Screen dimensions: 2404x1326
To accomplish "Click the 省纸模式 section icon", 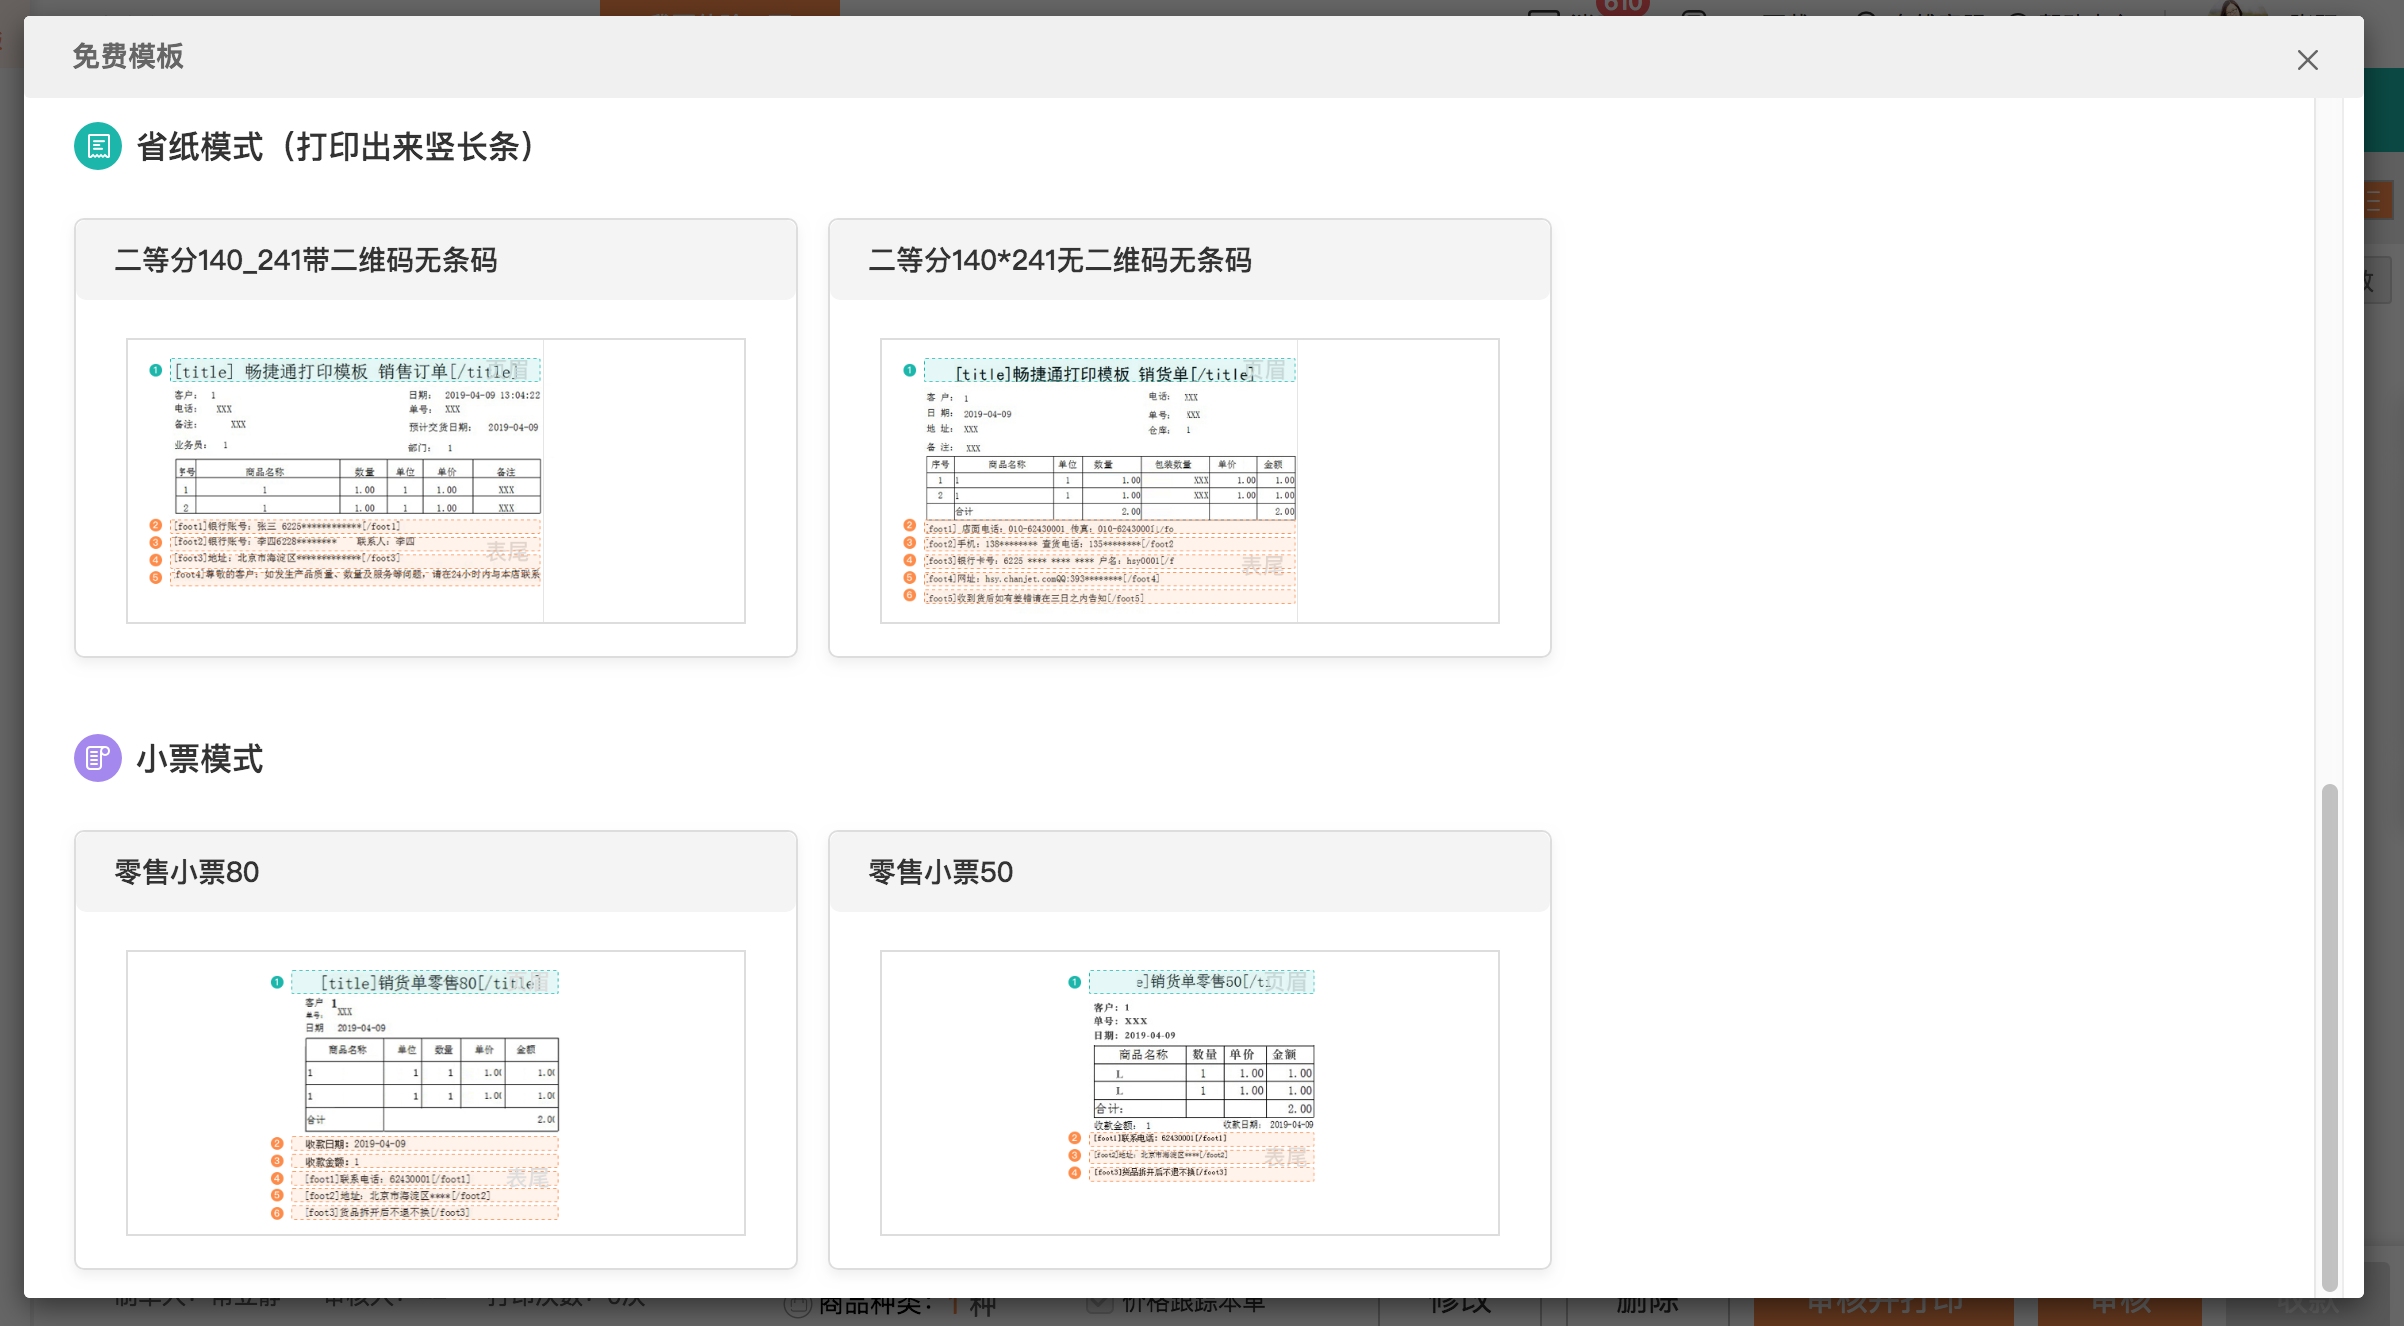I will coord(96,147).
